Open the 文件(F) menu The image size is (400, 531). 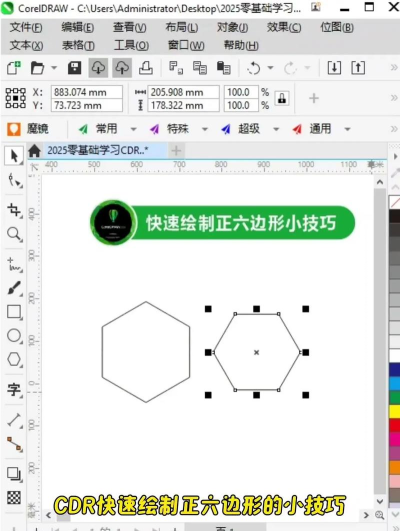(26, 27)
